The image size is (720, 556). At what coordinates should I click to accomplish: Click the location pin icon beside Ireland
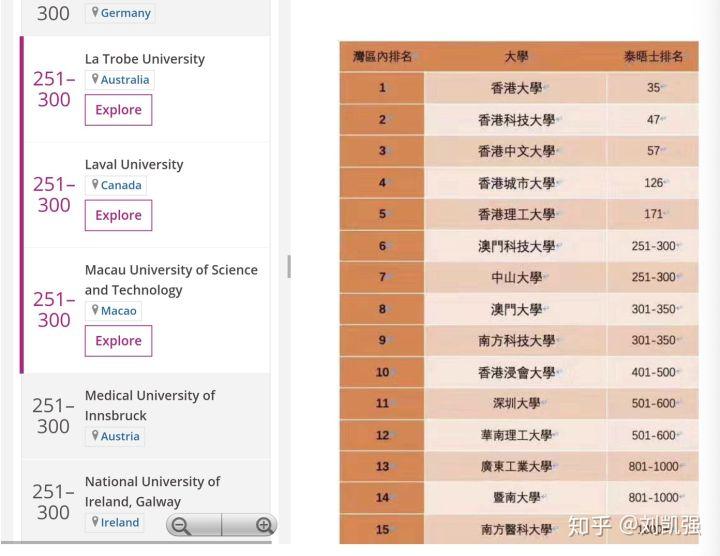[x=95, y=522]
